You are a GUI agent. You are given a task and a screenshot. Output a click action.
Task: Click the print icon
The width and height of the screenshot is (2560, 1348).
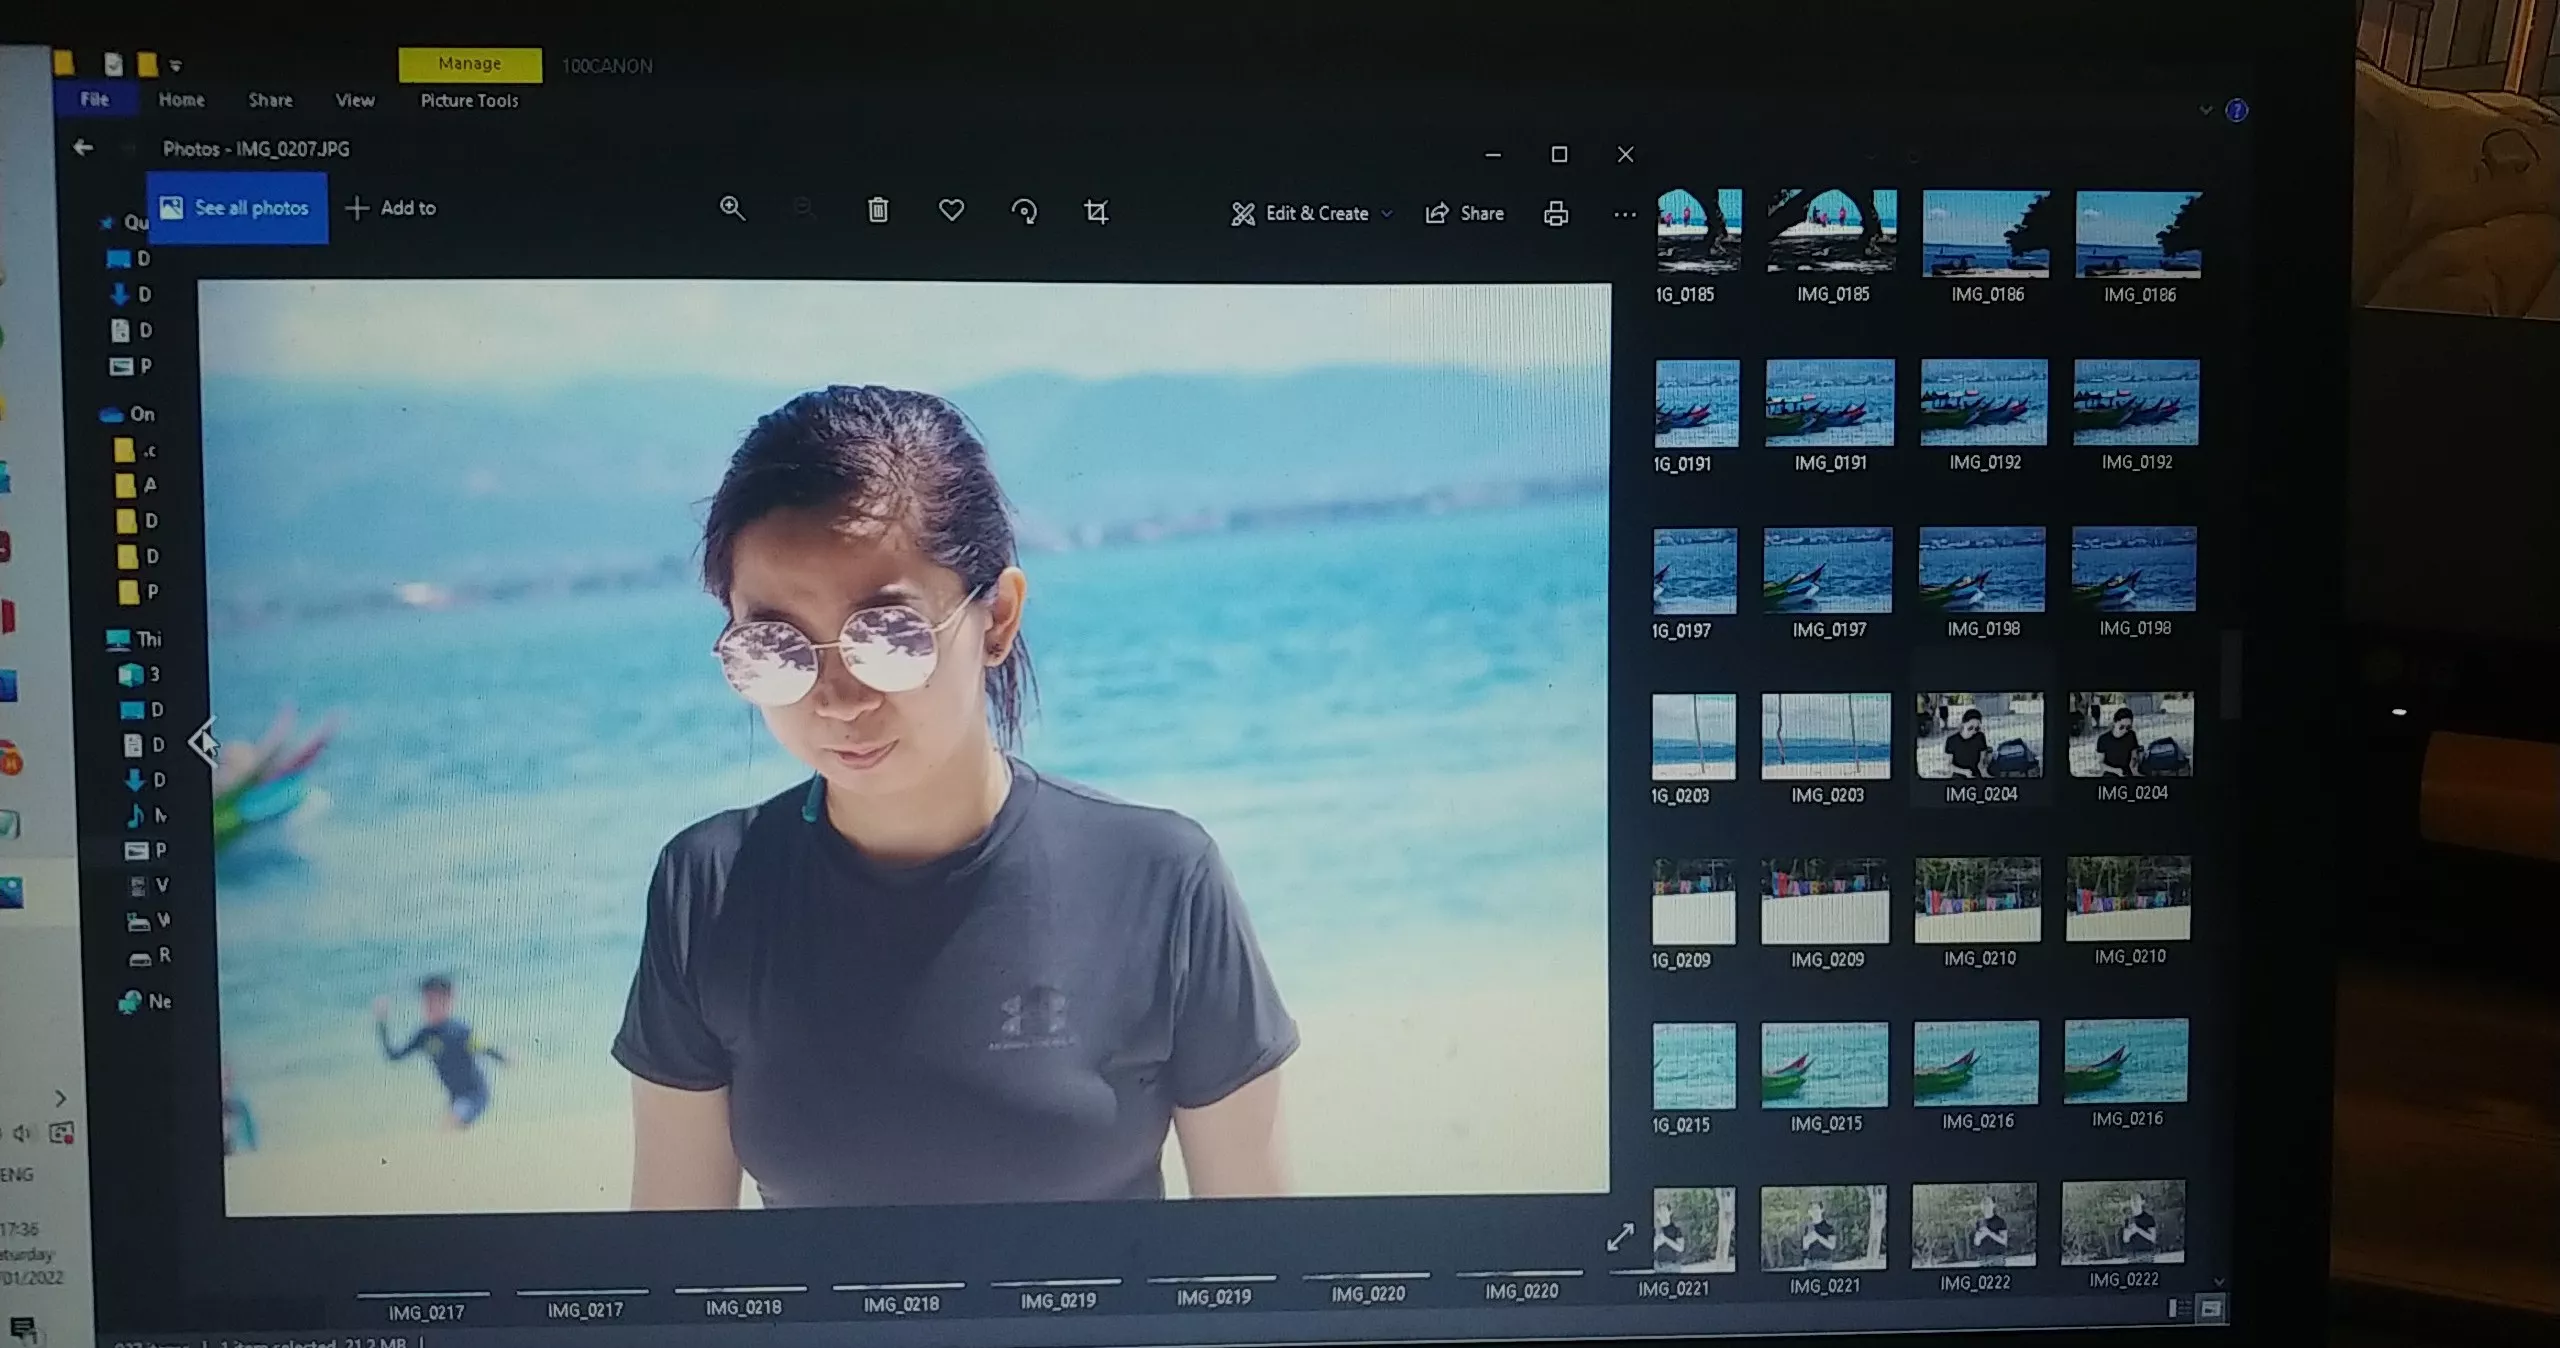tap(1555, 214)
